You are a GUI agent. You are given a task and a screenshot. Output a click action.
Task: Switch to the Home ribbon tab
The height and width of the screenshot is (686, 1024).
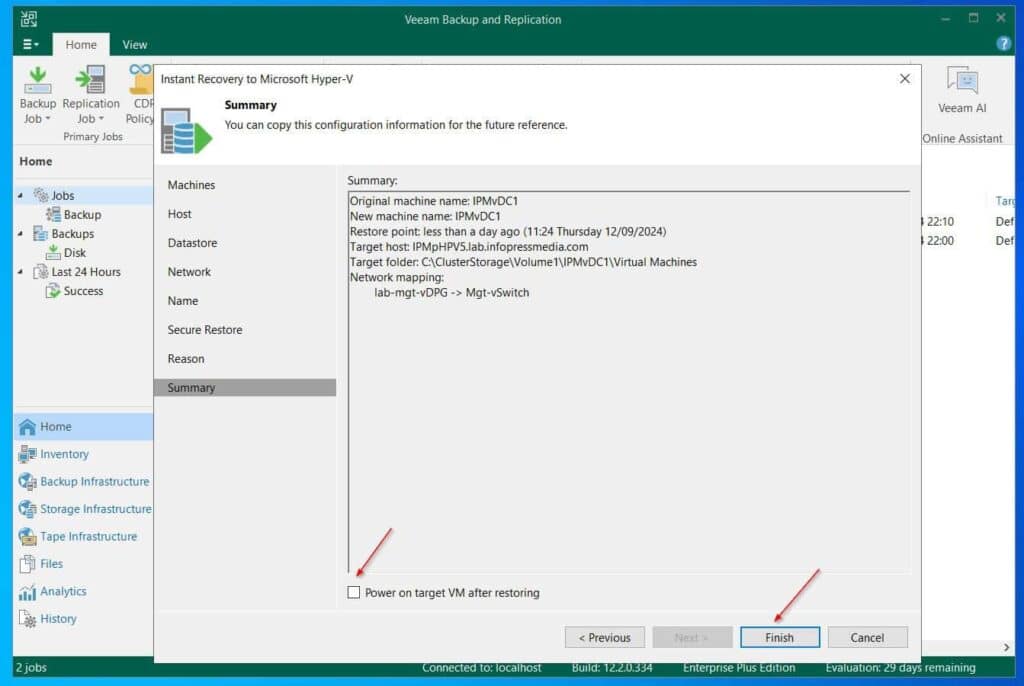click(81, 44)
